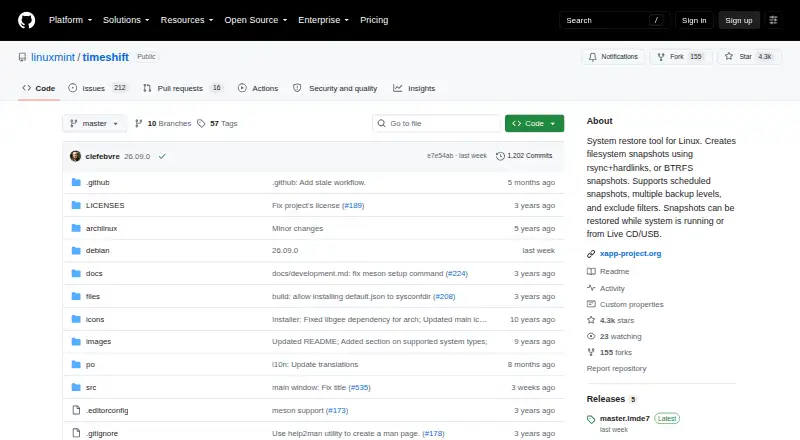Click the Go to file input
The height and width of the screenshot is (440, 800).
click(438, 124)
